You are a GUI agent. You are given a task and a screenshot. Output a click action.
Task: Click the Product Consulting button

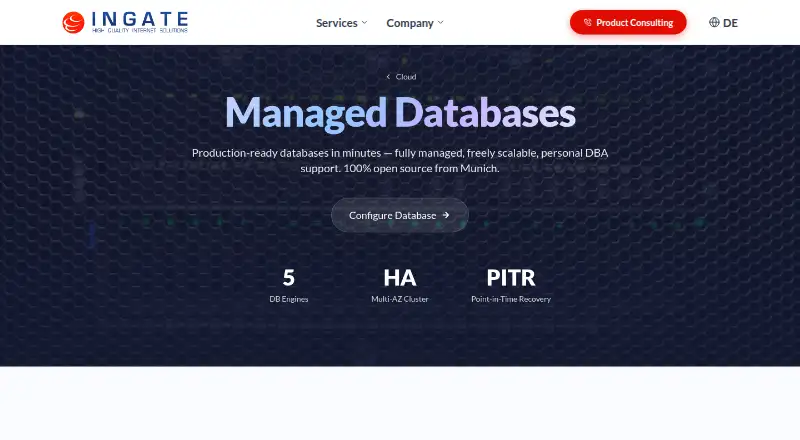coord(628,22)
